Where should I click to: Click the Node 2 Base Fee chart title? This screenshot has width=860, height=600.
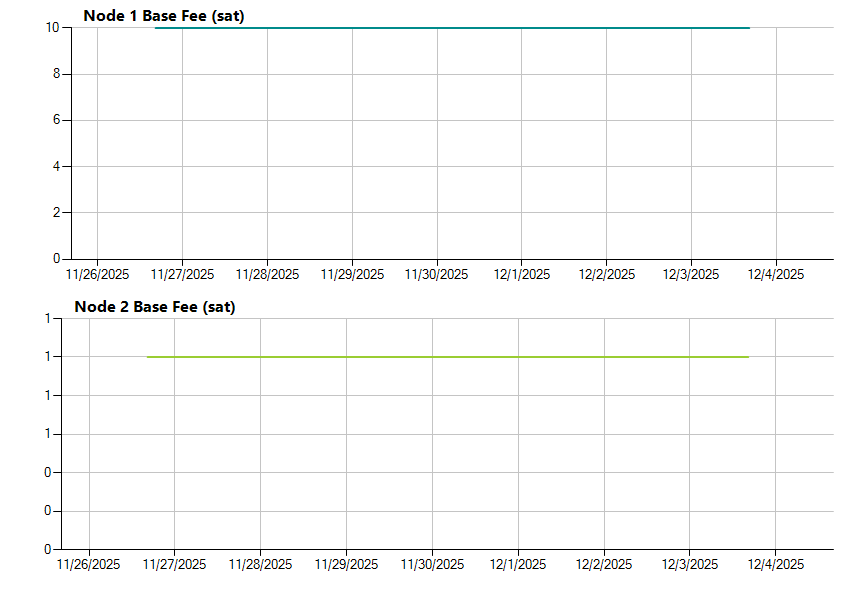point(155,307)
